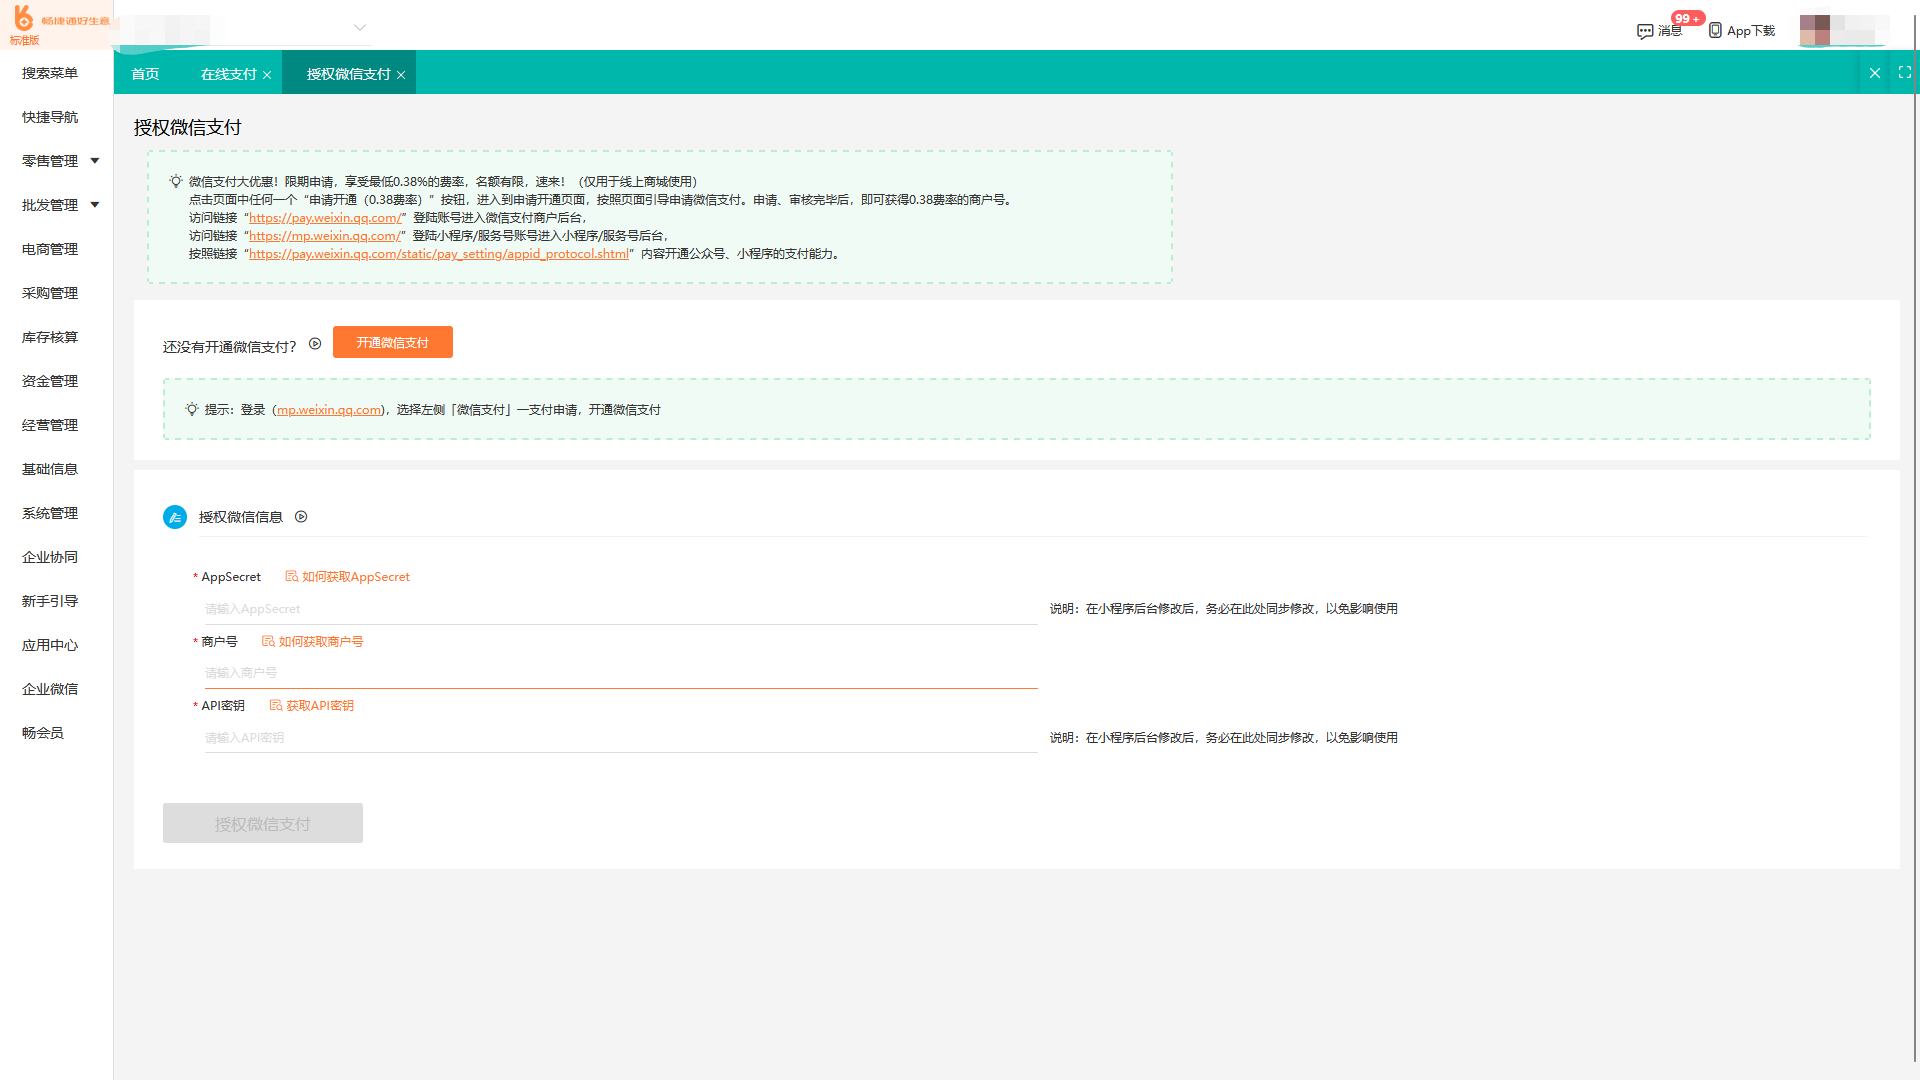Click the 企业协同 sidebar icon
This screenshot has height=1080, width=1920.
49,556
